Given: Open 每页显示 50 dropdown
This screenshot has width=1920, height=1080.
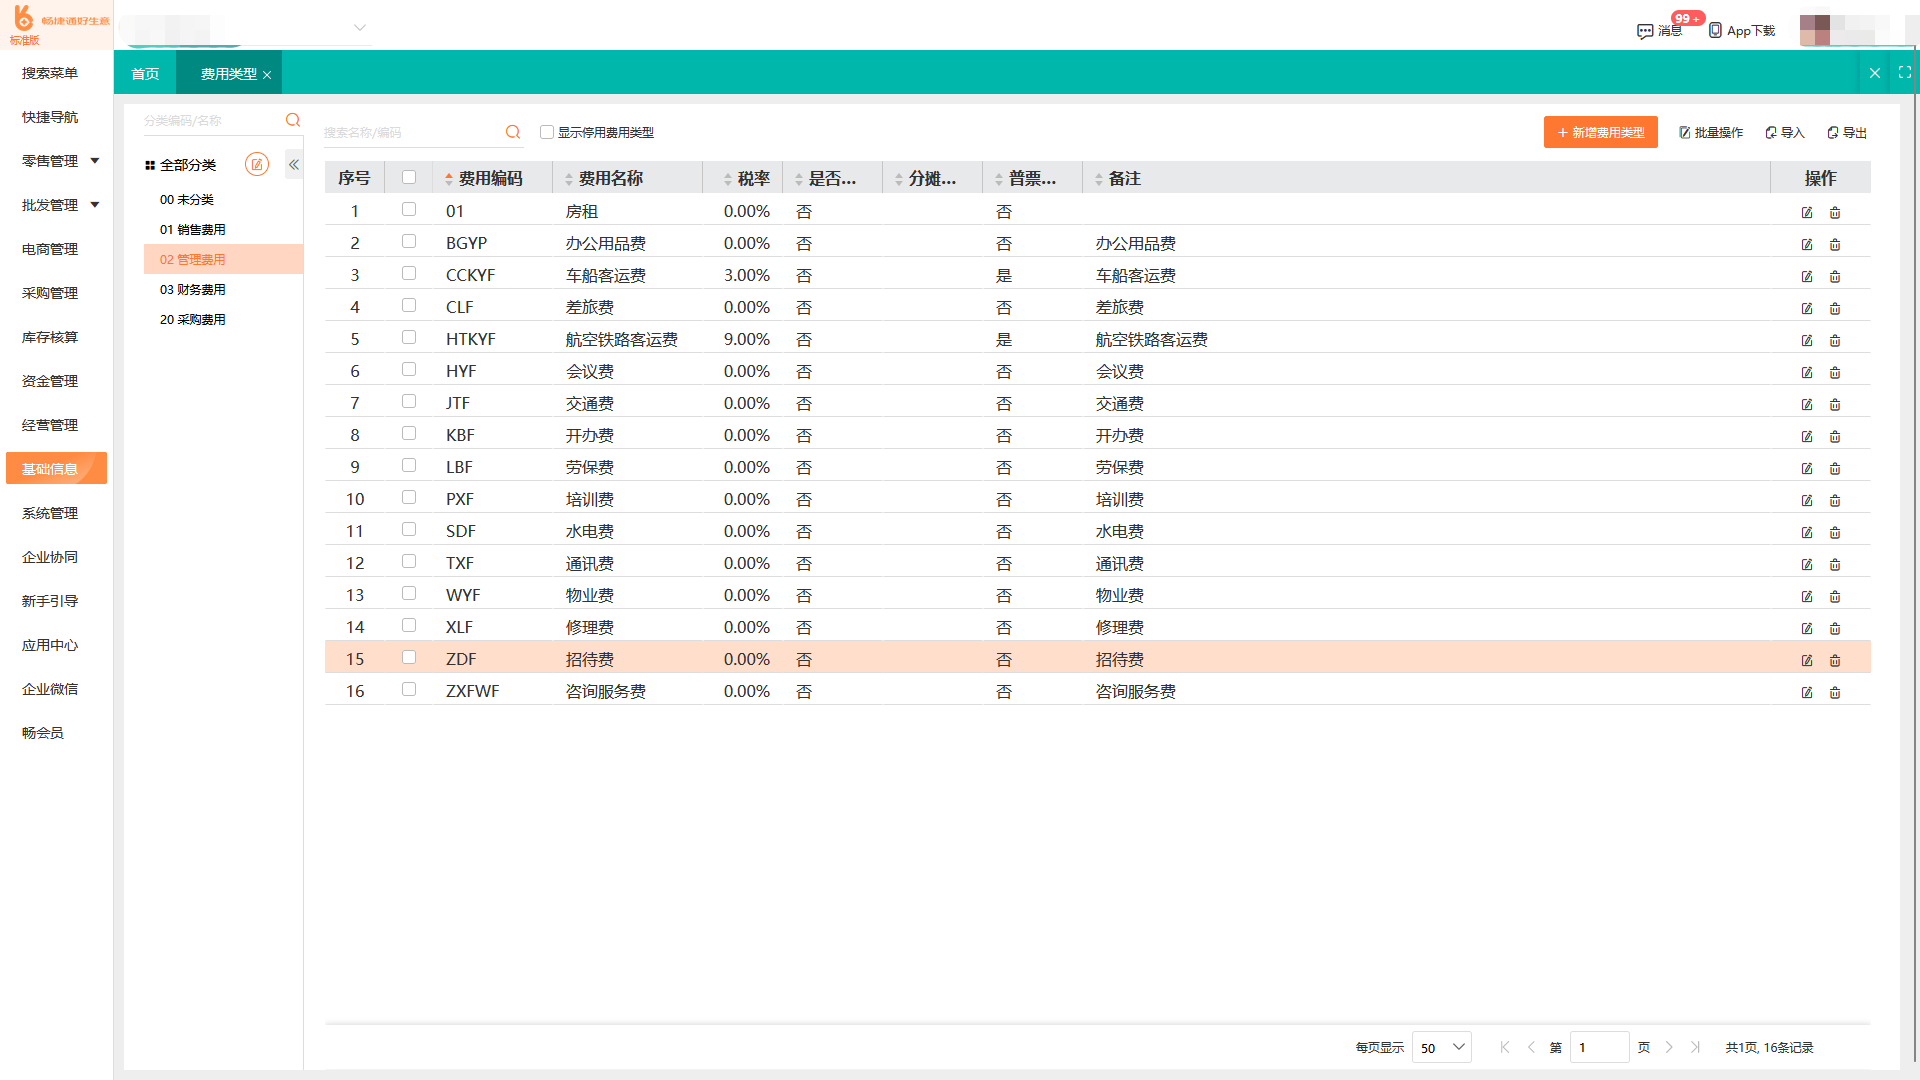Looking at the screenshot, I should pos(1441,1047).
